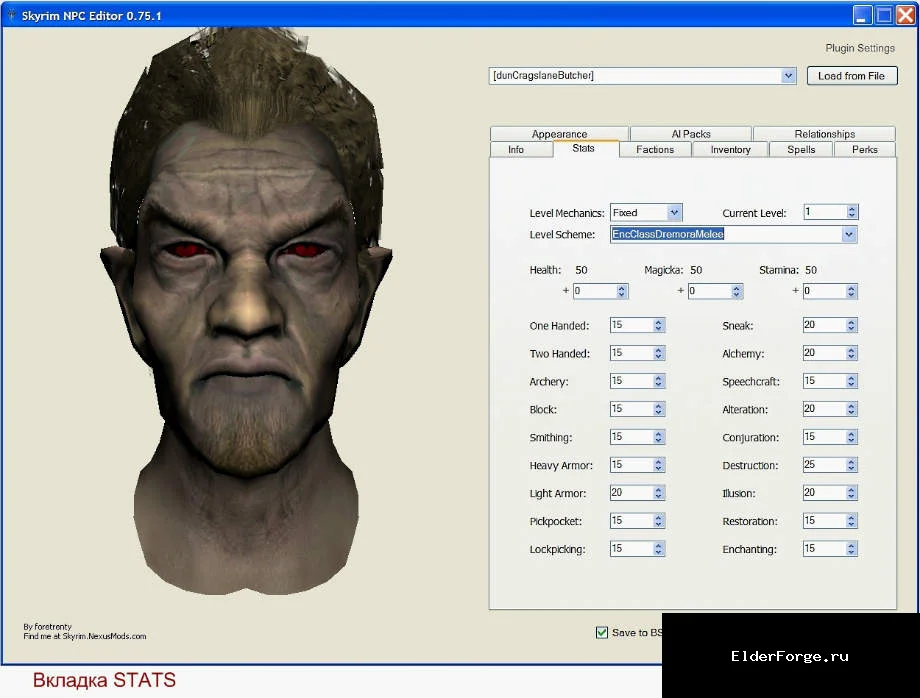
Task: Click the Light Armor spinner arrows
Action: (658, 493)
